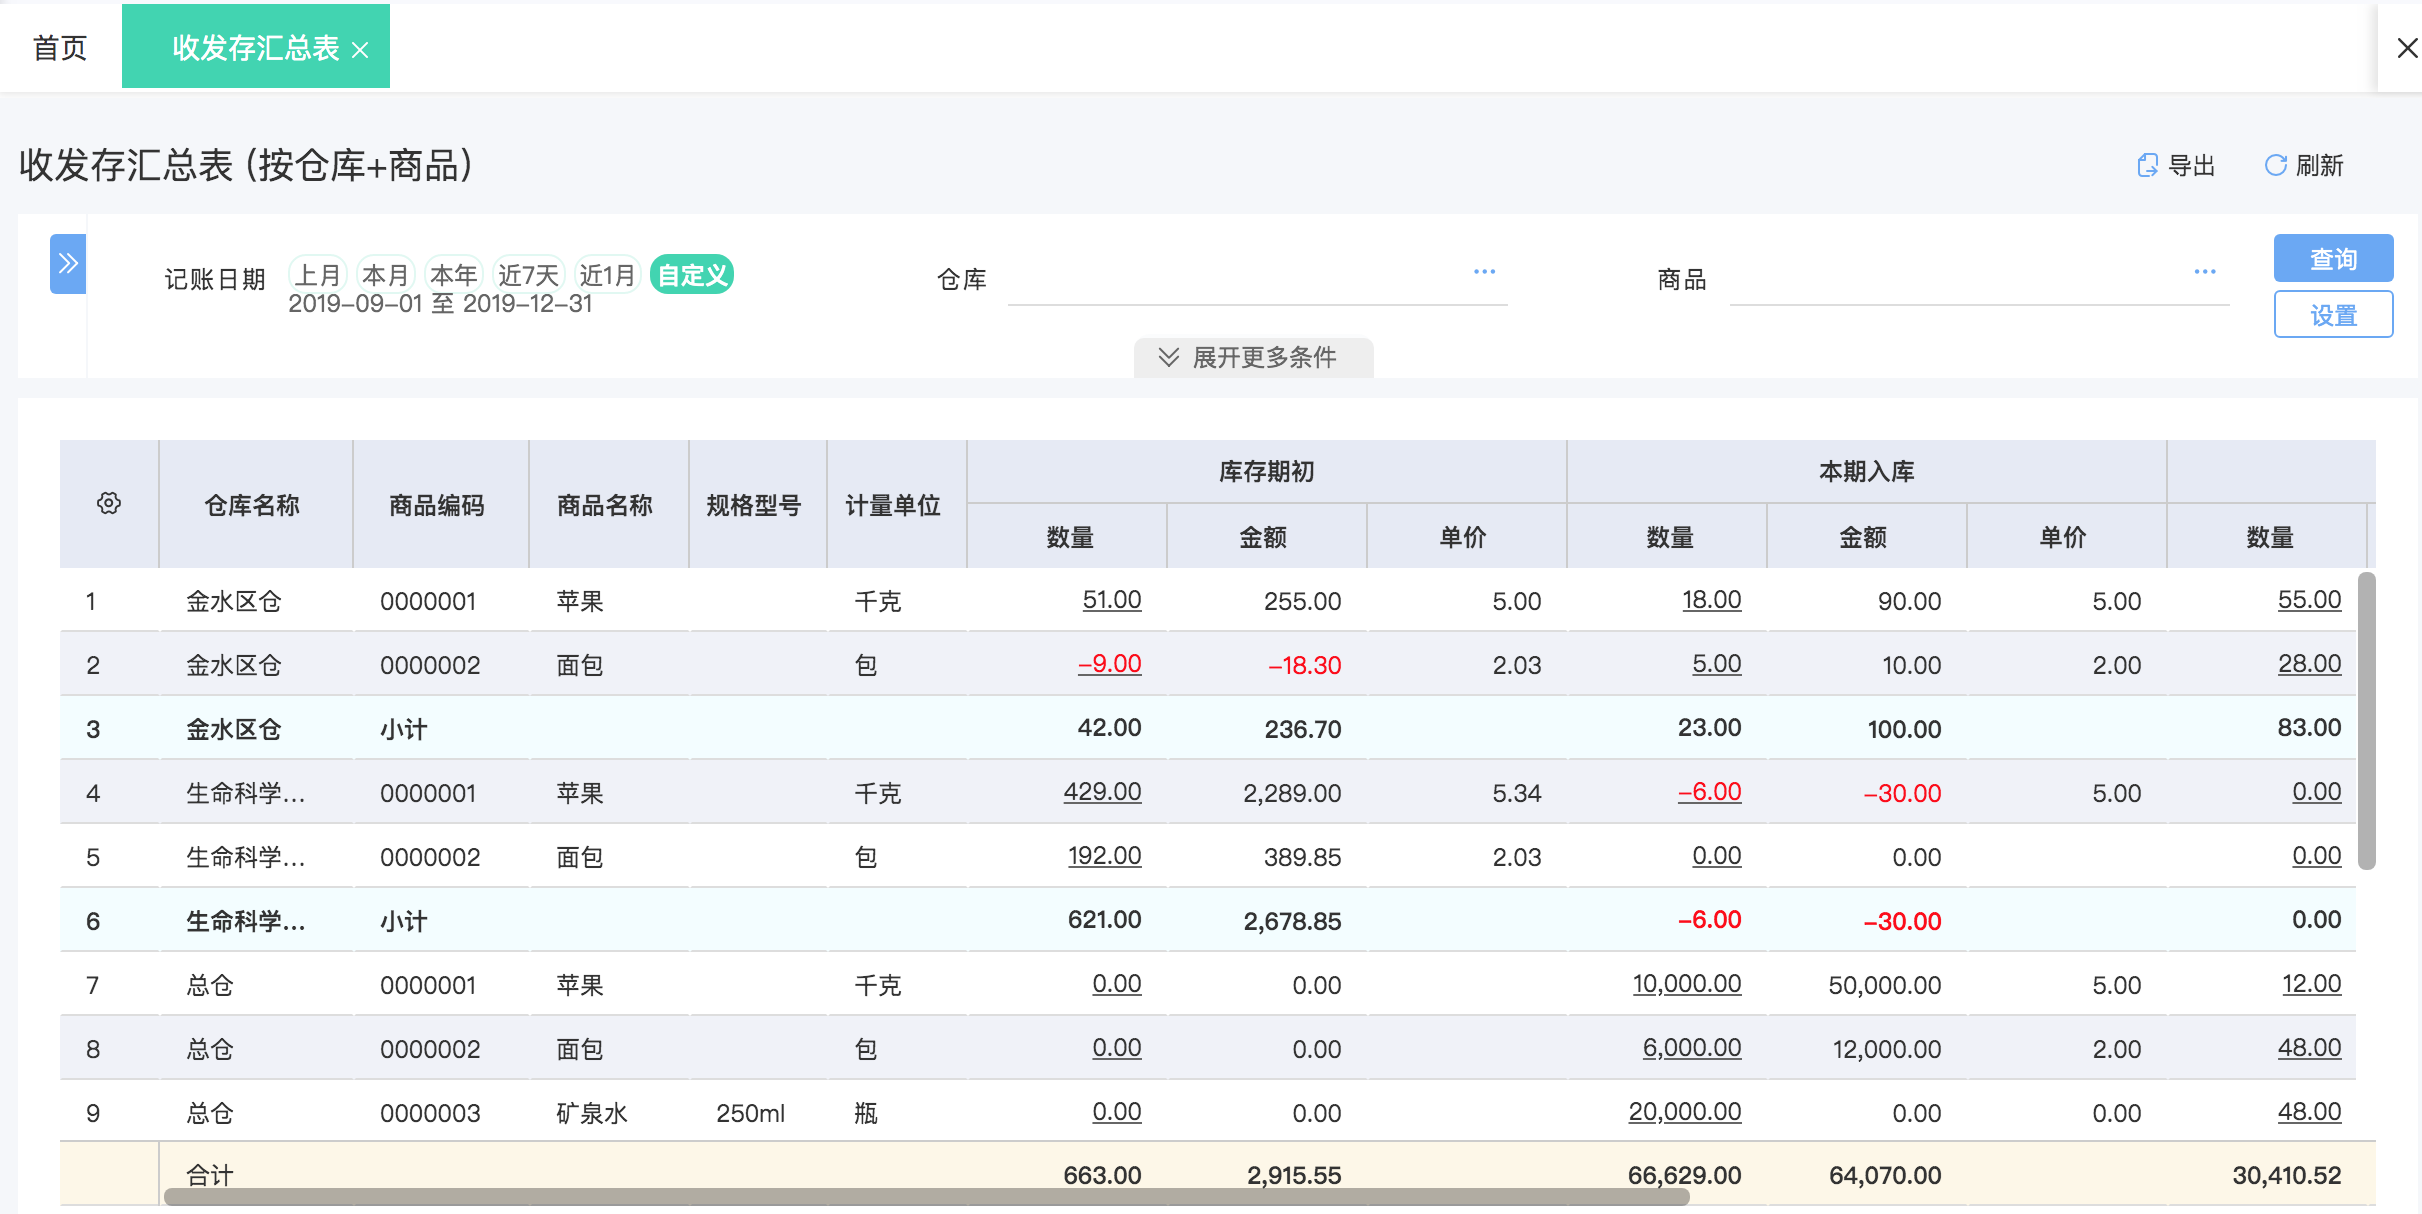
Task: Click the 上月 last month filter
Action: coord(317,276)
